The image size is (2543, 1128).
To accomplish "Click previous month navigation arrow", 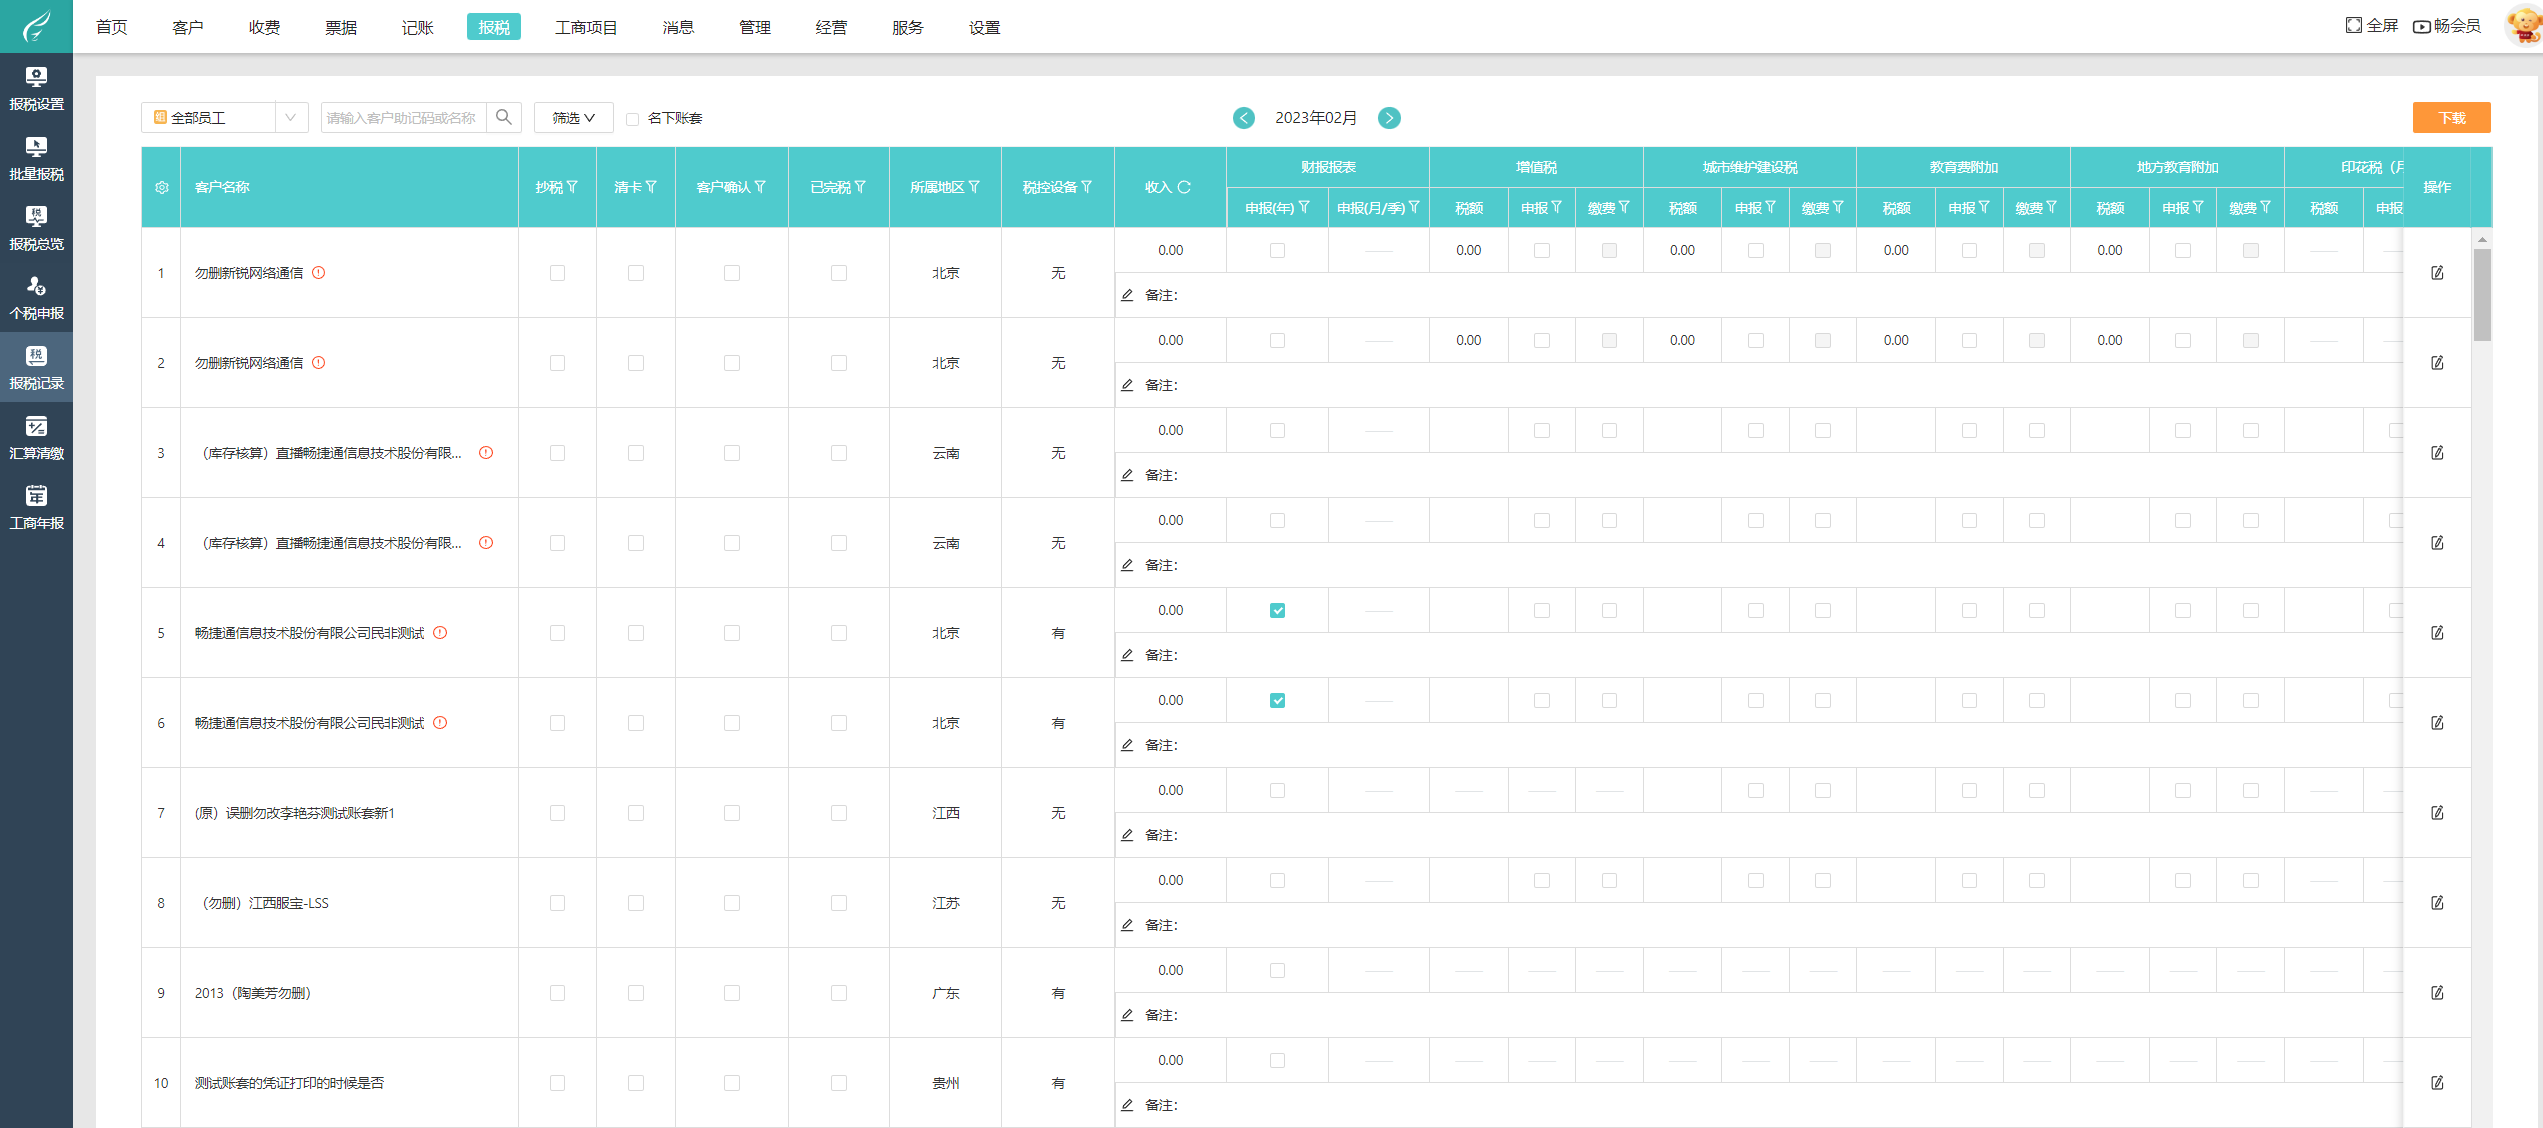I will (x=1242, y=115).
